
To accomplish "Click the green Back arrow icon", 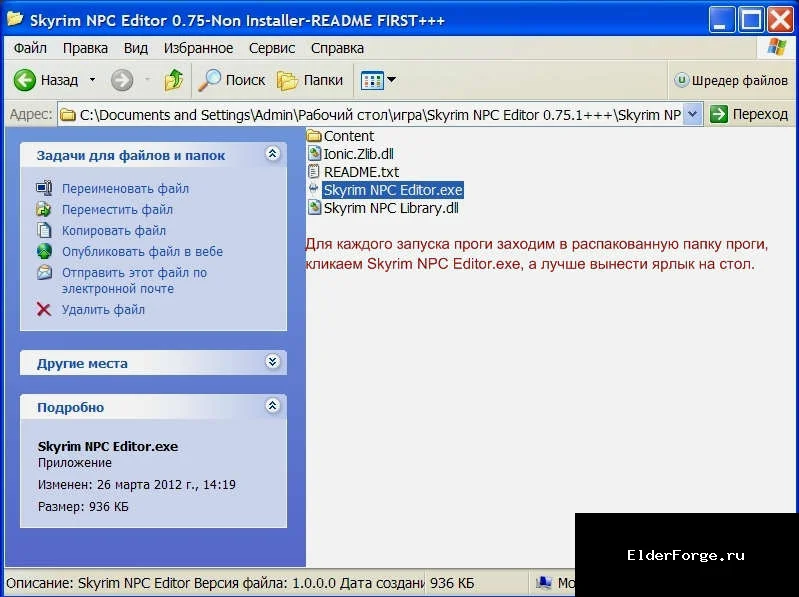I will (x=26, y=80).
